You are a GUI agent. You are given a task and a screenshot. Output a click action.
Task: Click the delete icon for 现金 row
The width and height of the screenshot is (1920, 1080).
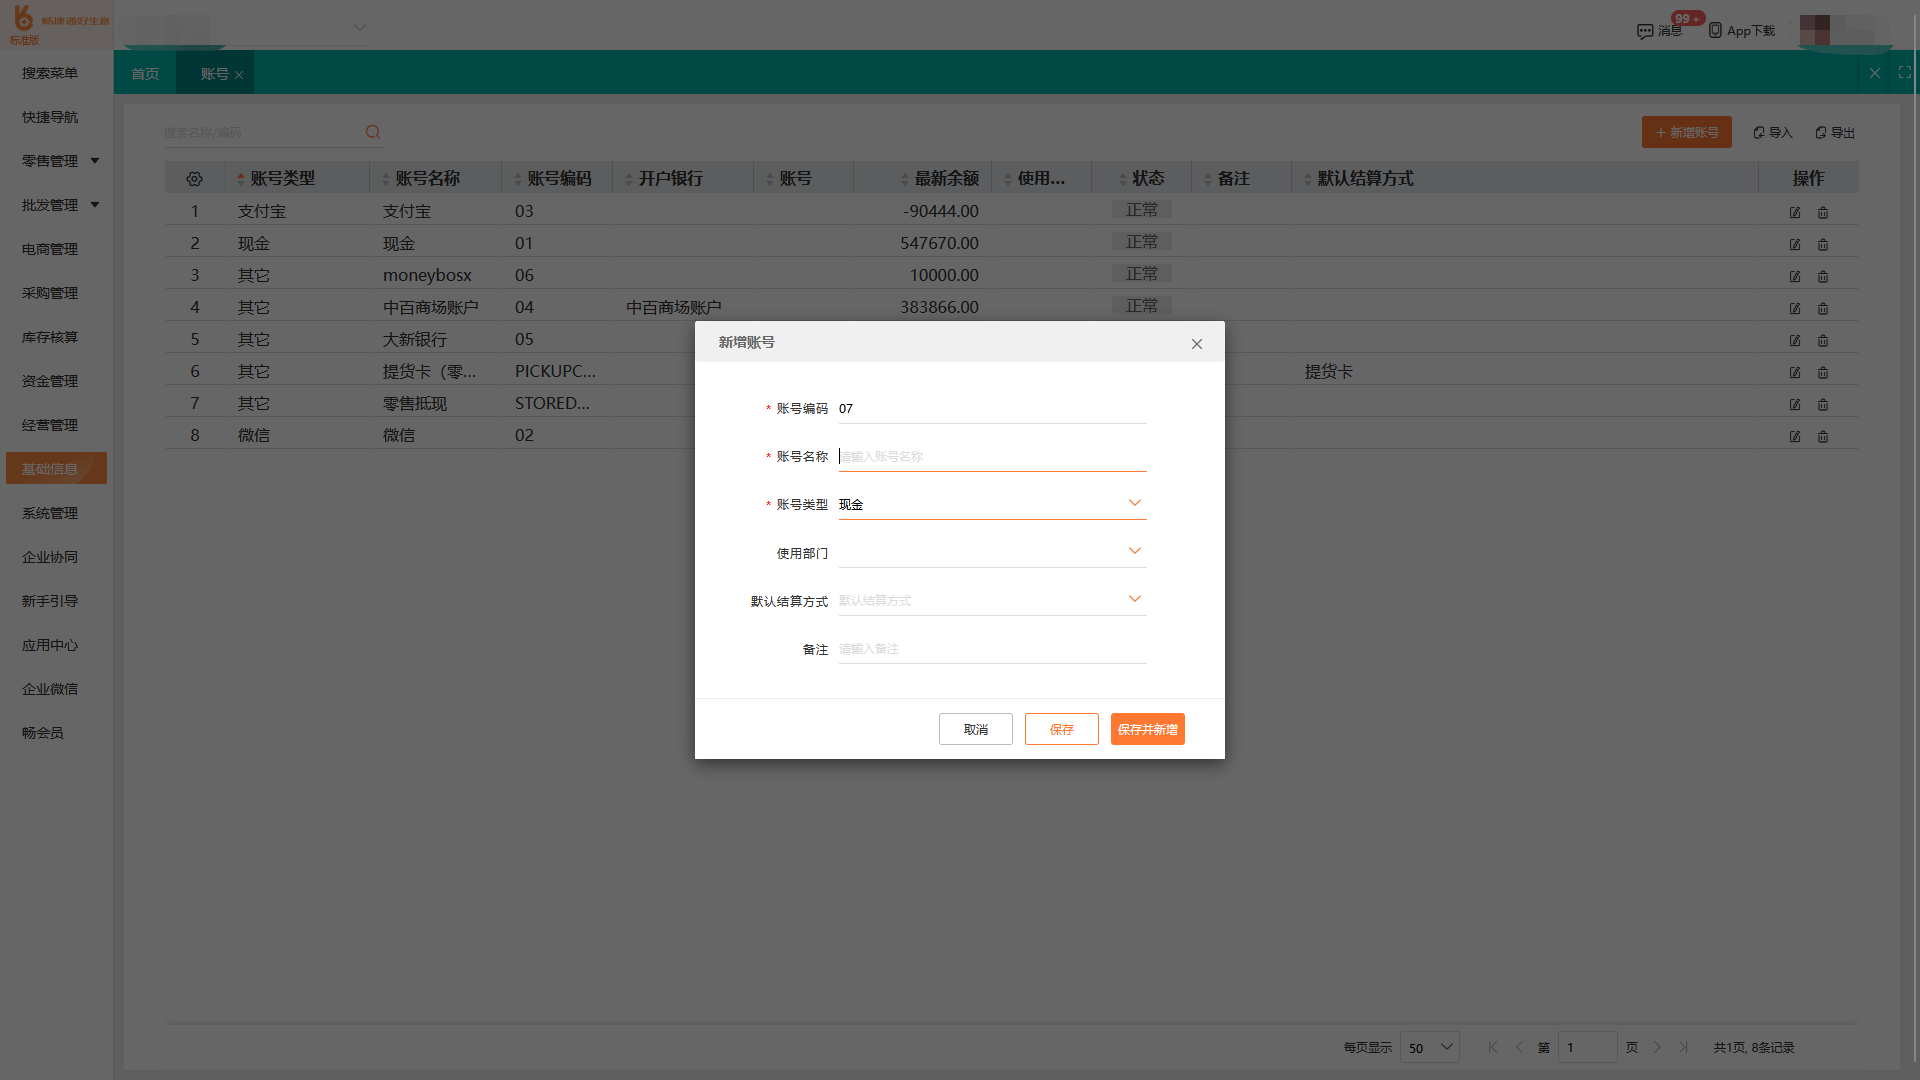1824,244
